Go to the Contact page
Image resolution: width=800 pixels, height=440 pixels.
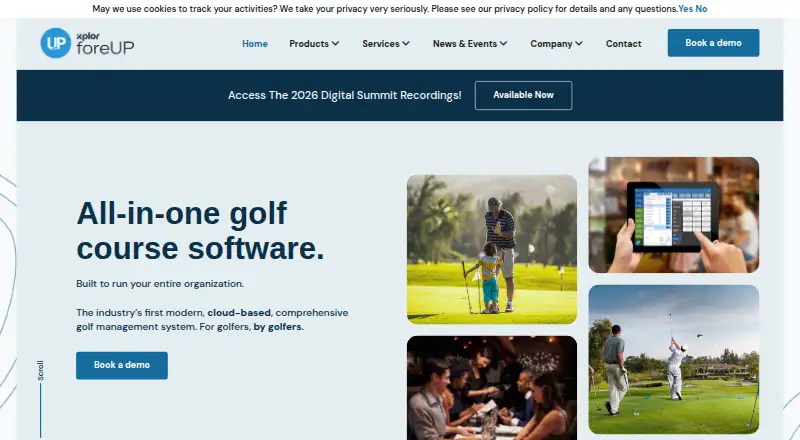coord(623,44)
